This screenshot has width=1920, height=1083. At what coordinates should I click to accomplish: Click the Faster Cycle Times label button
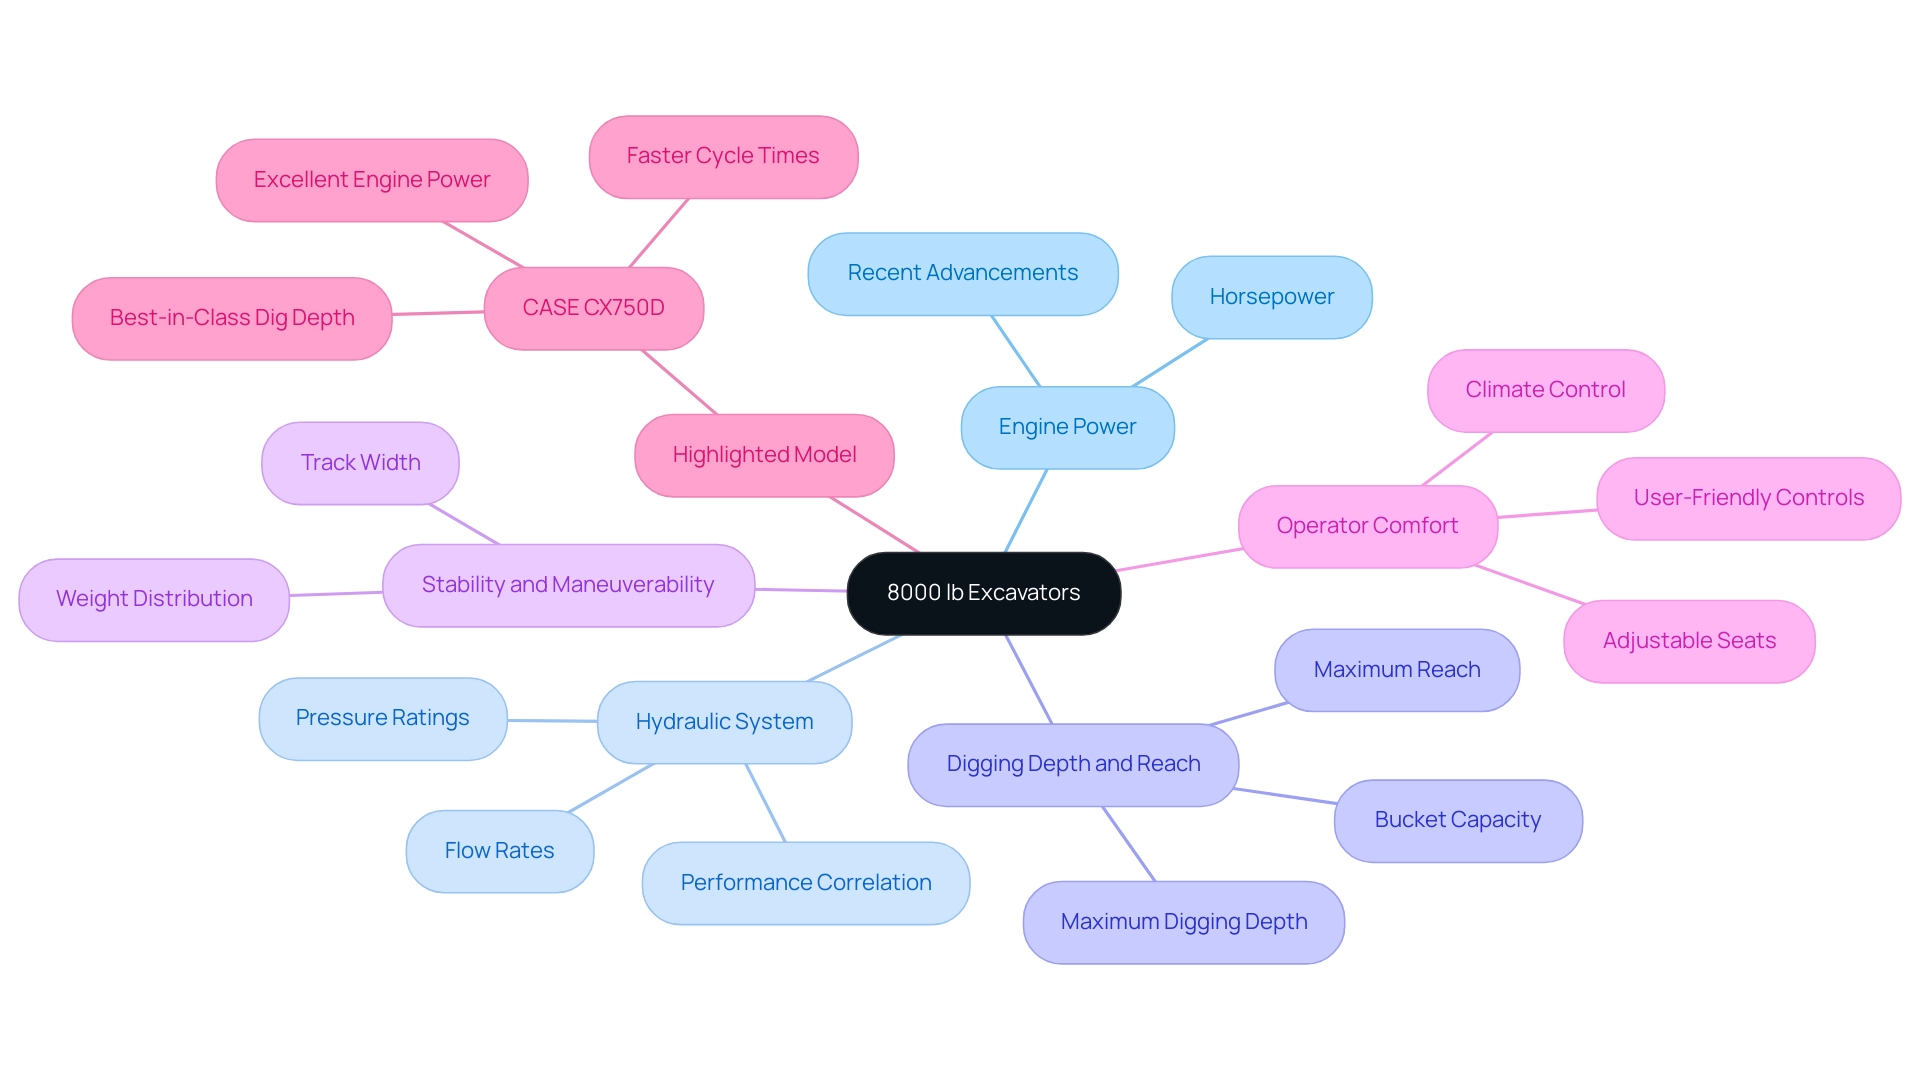coord(723,156)
